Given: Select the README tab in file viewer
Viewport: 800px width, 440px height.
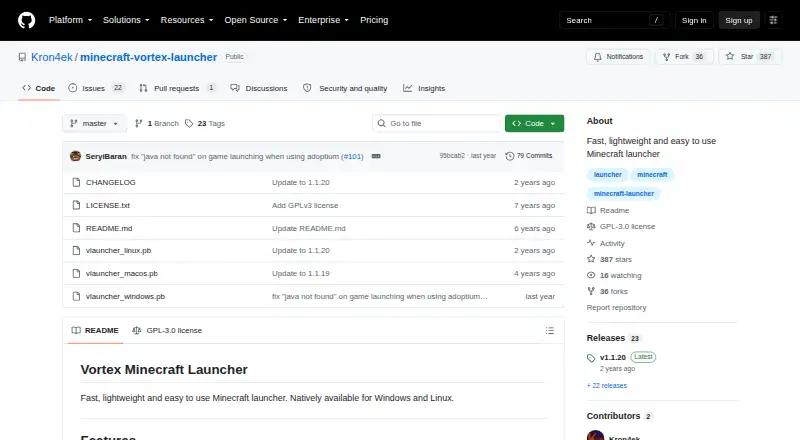Looking at the screenshot, I should [x=95, y=331].
